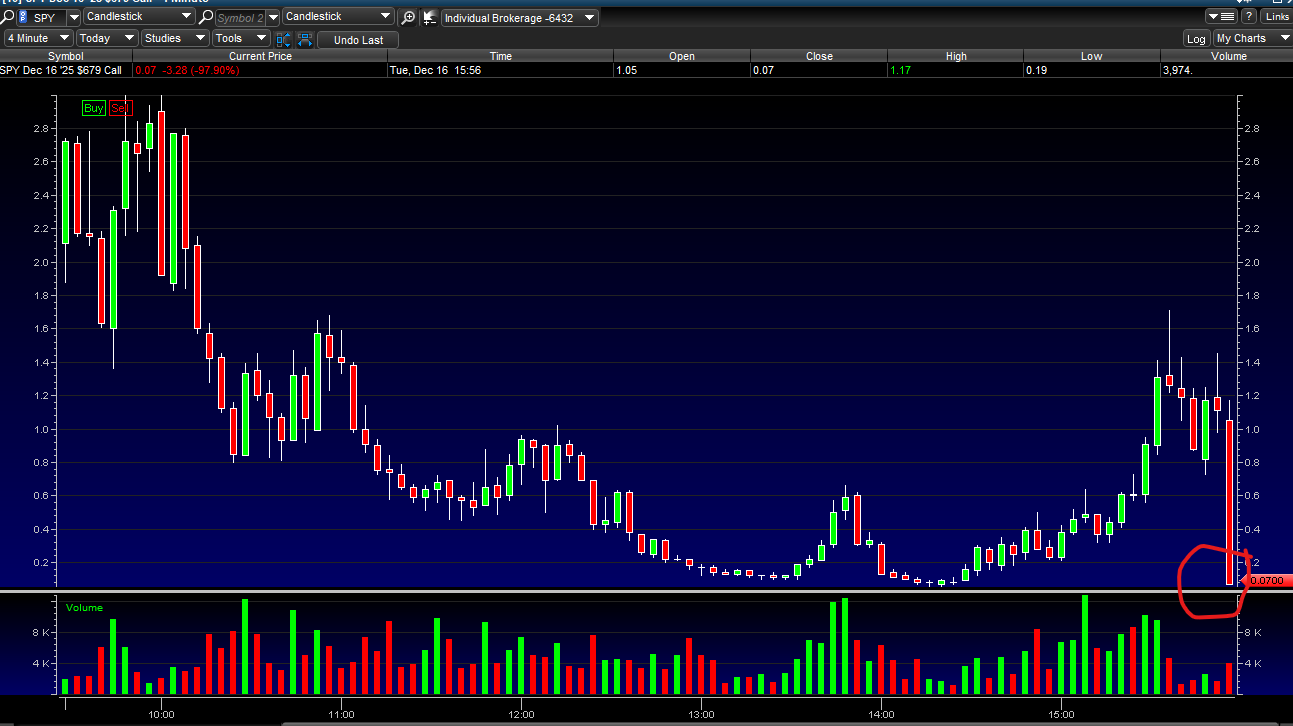The height and width of the screenshot is (726, 1293).
Task: Open the hamburger lines menu icon
Action: point(1221,17)
